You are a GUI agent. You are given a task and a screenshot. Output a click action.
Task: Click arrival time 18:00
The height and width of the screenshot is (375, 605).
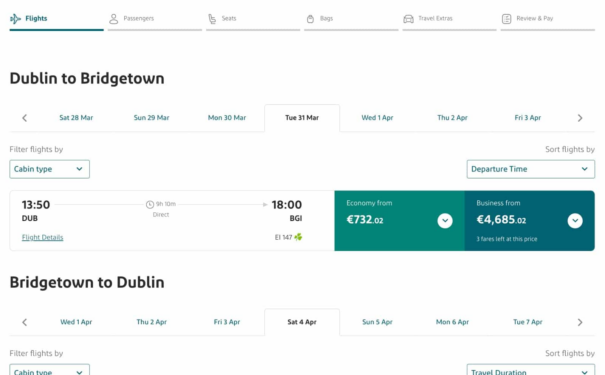click(x=287, y=204)
